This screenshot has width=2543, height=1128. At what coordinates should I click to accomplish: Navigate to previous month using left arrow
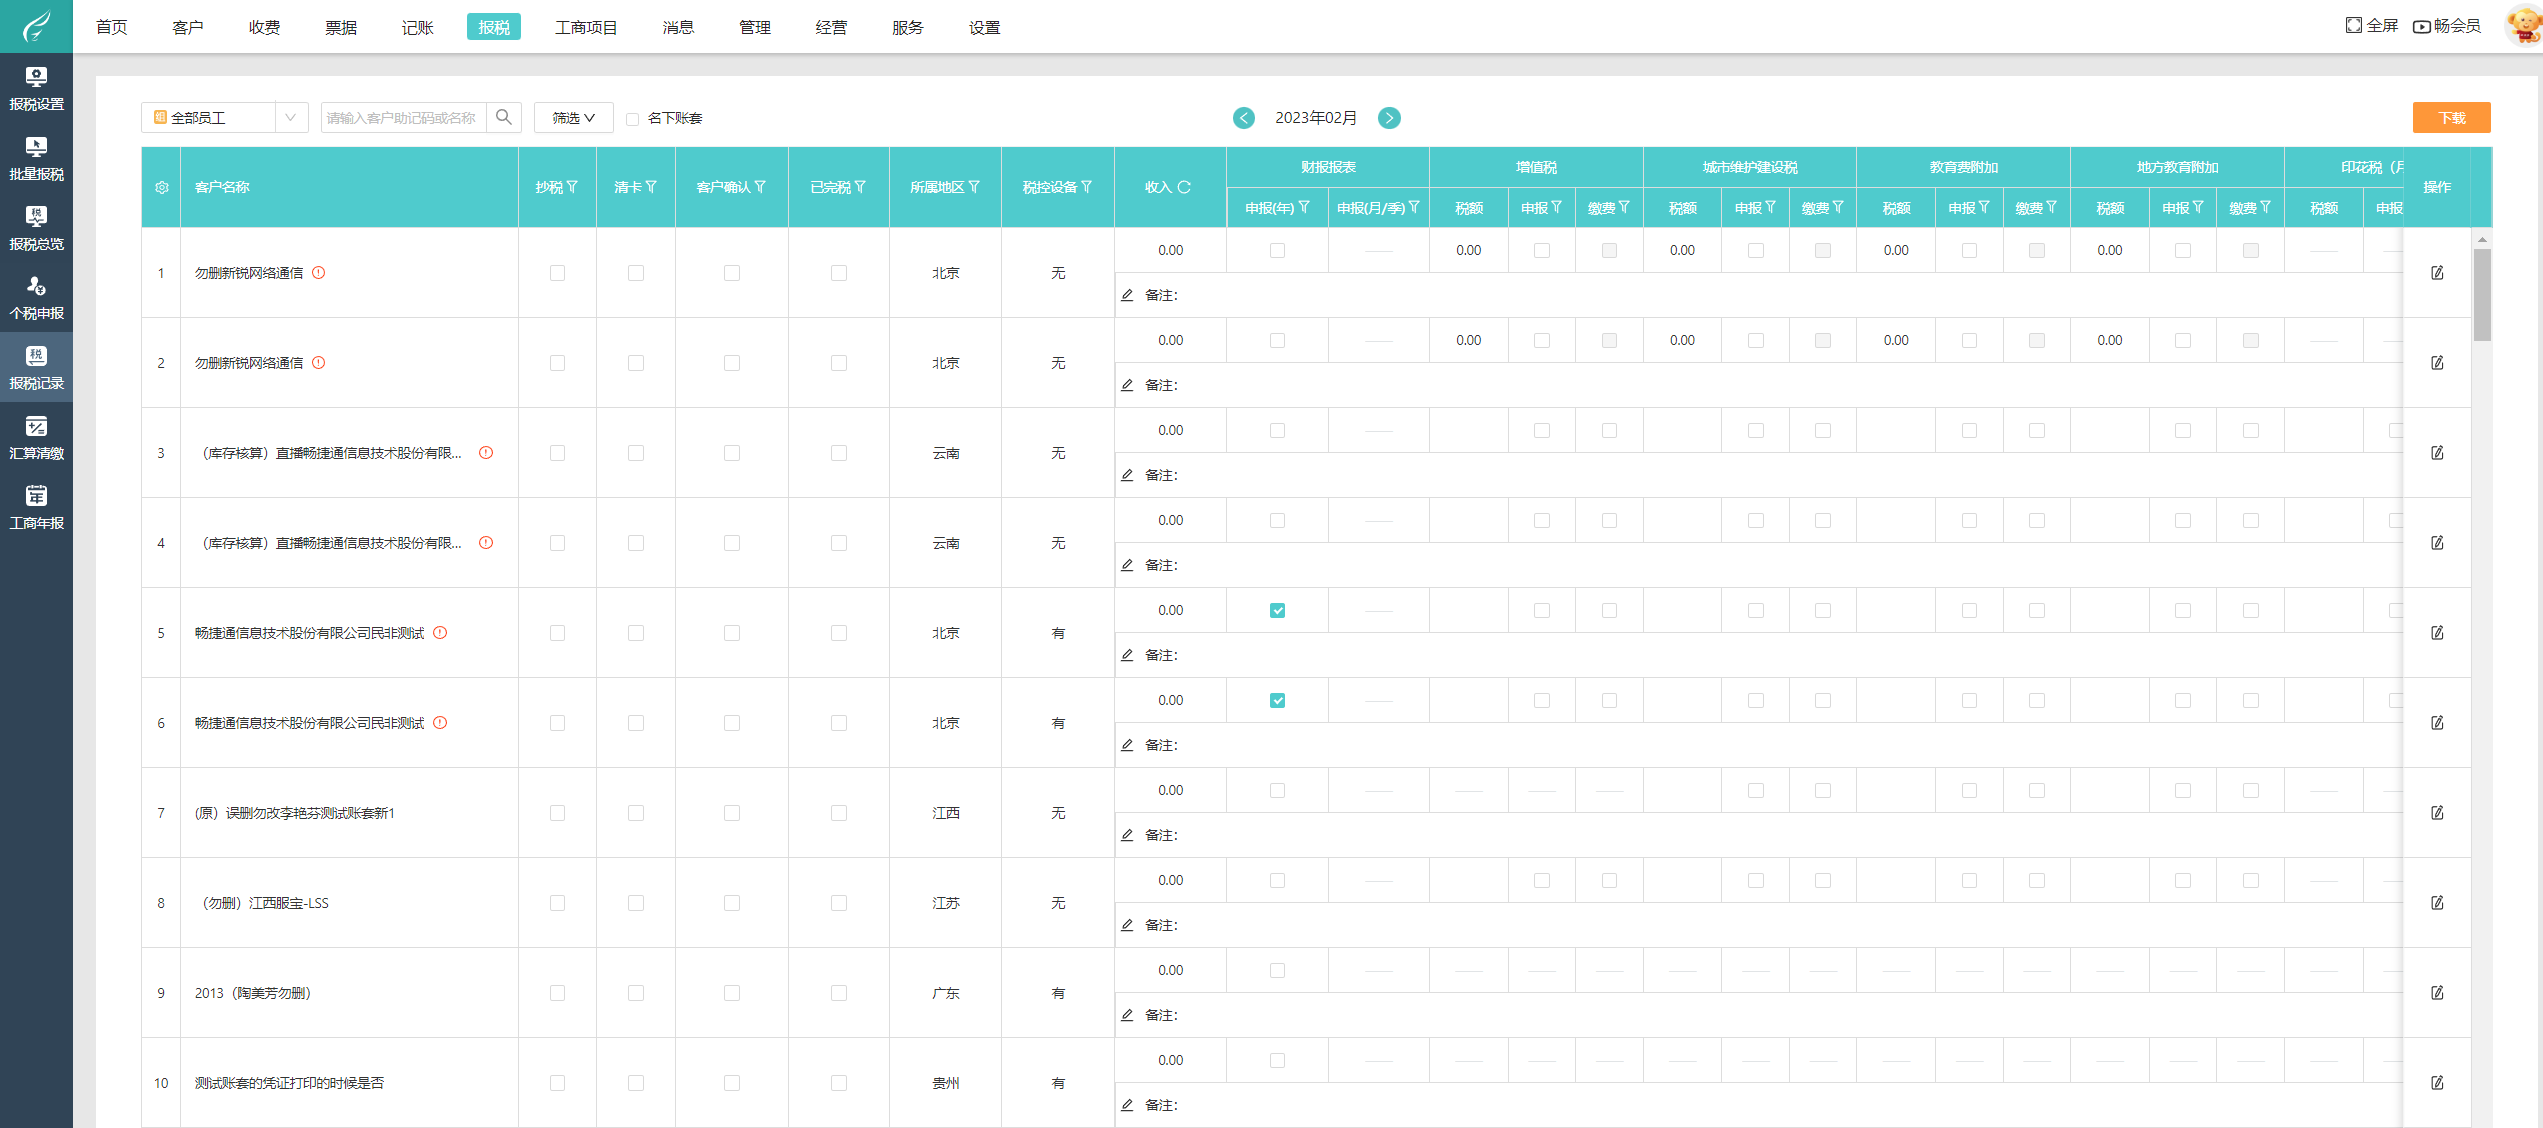coord(1242,117)
